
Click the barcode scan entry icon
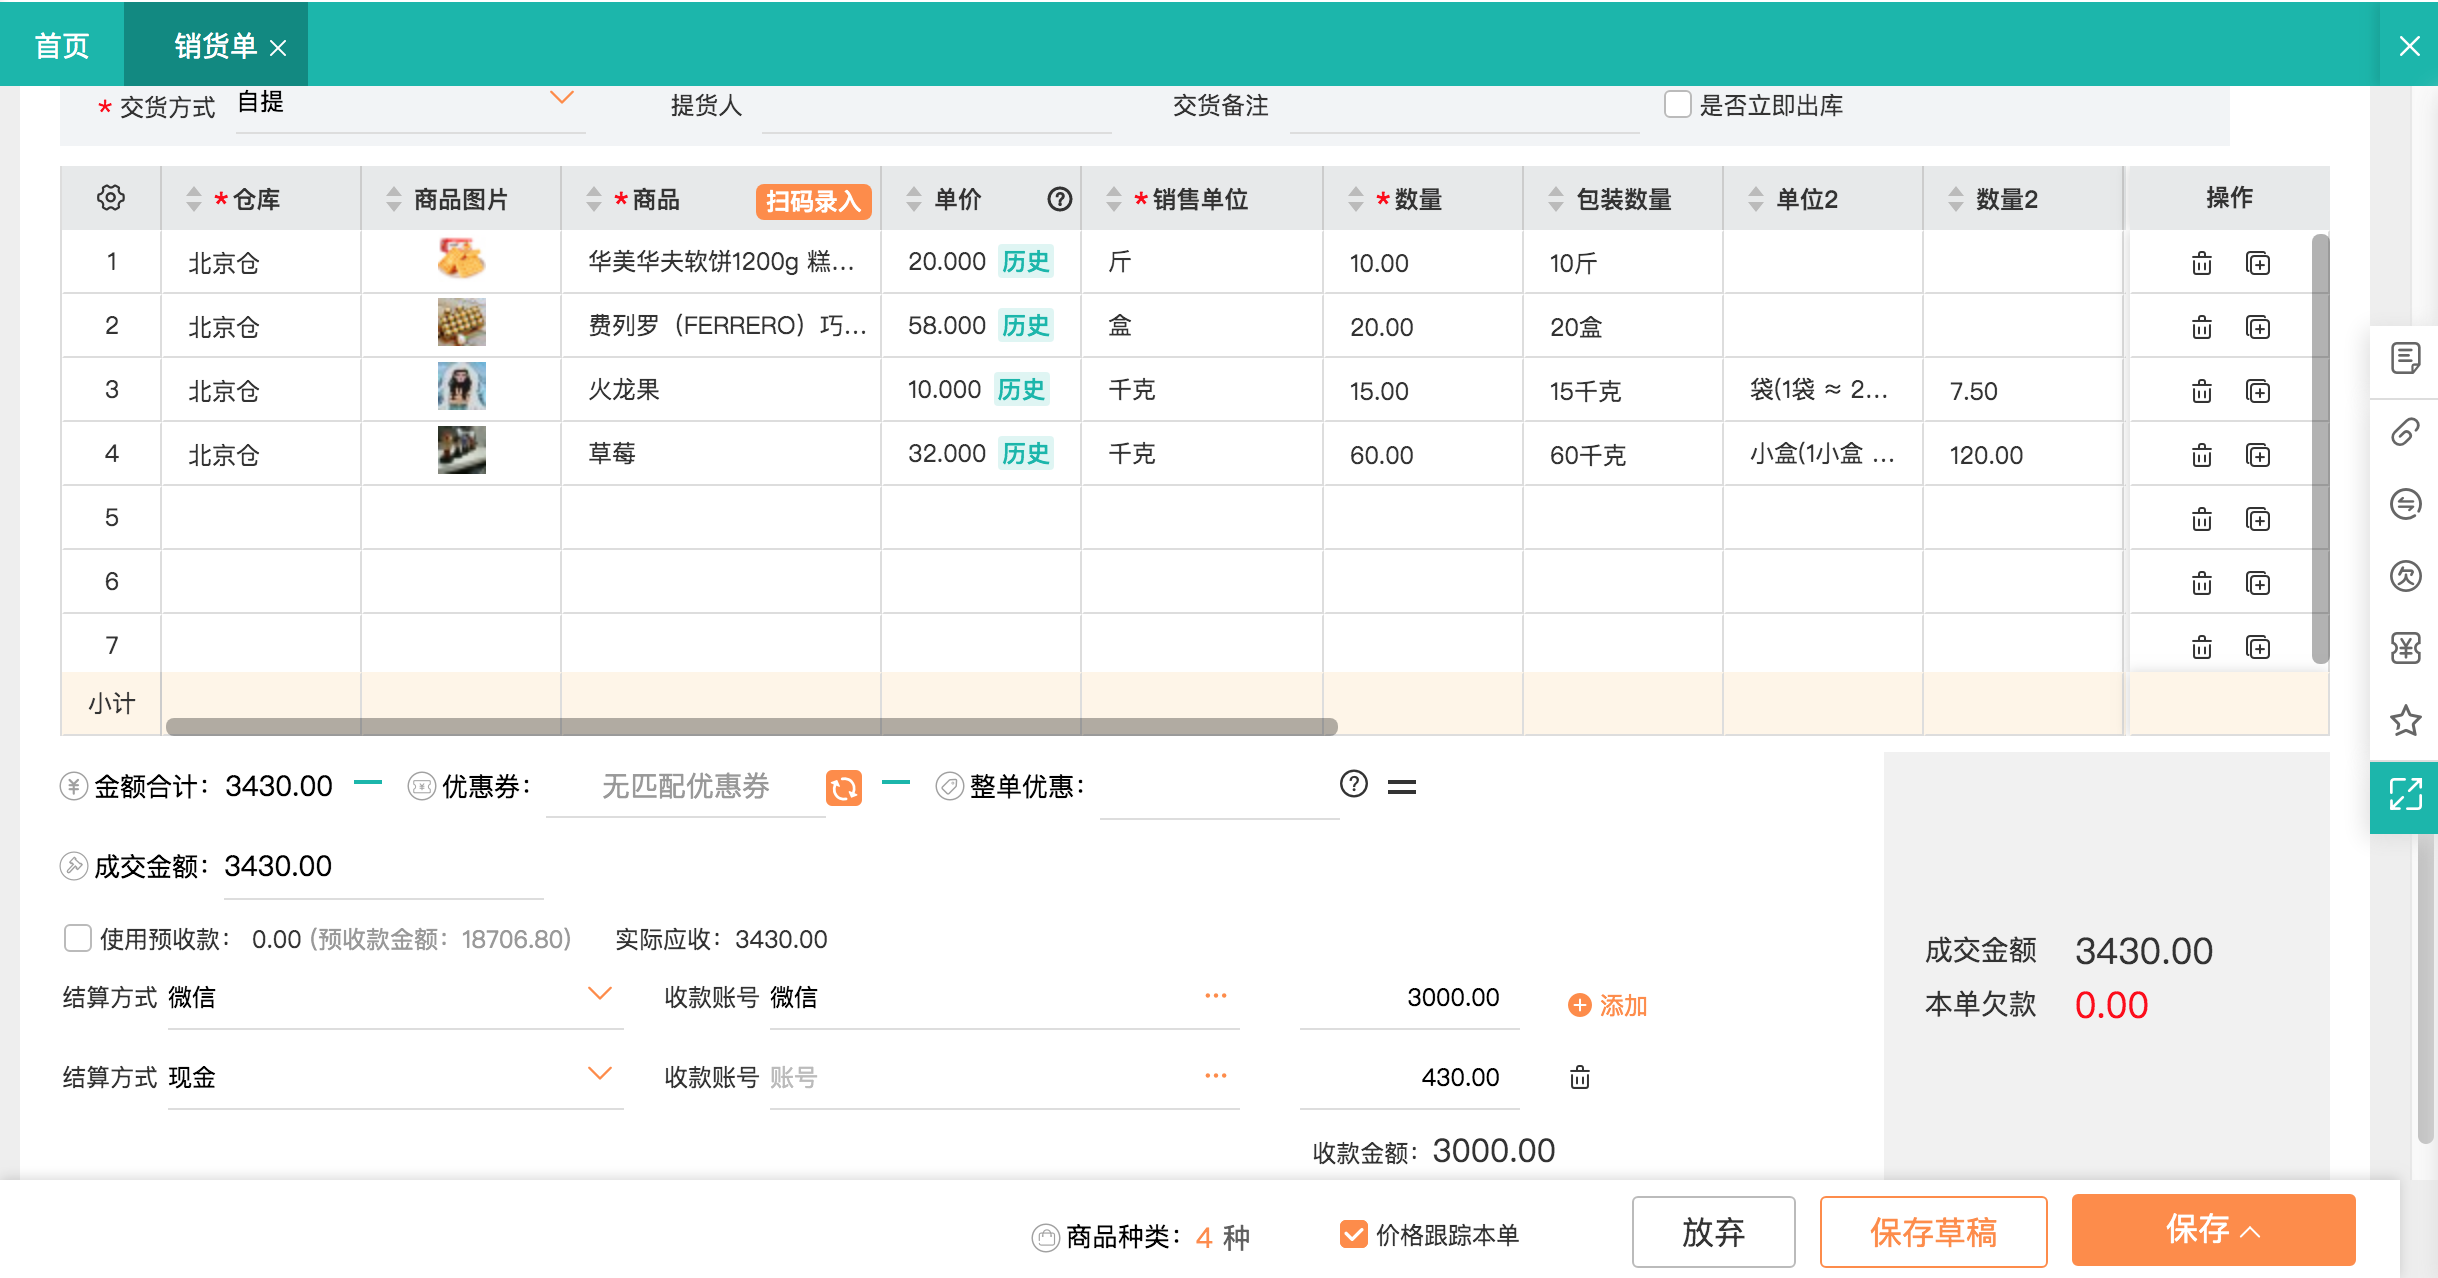tap(813, 200)
